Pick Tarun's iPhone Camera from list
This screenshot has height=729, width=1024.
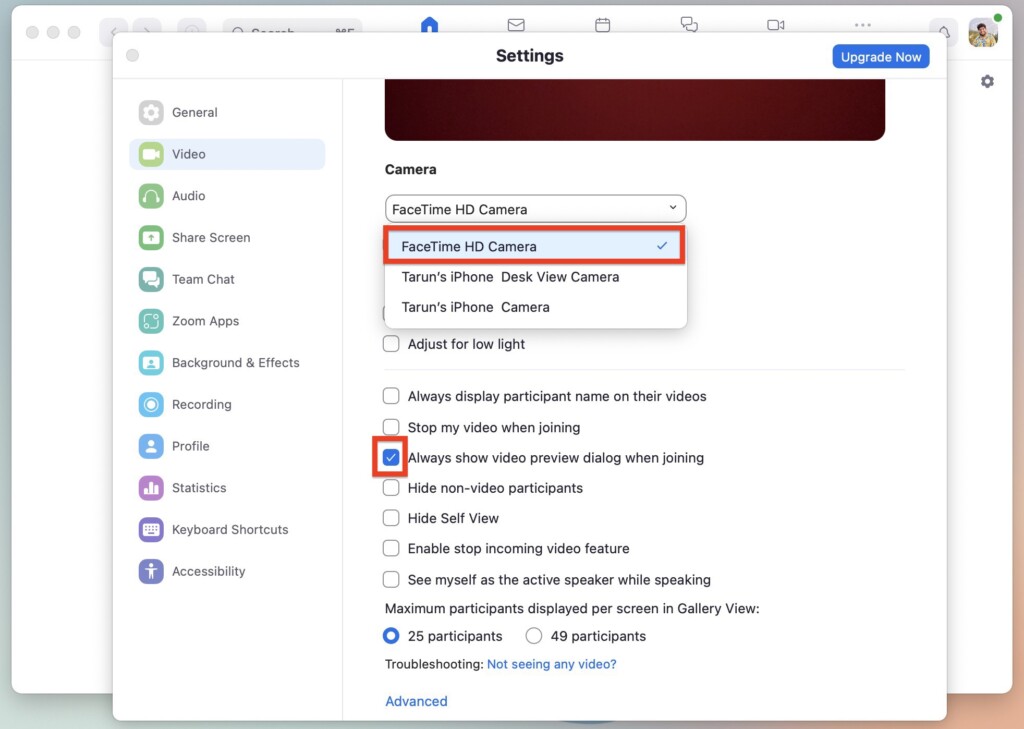coord(475,307)
